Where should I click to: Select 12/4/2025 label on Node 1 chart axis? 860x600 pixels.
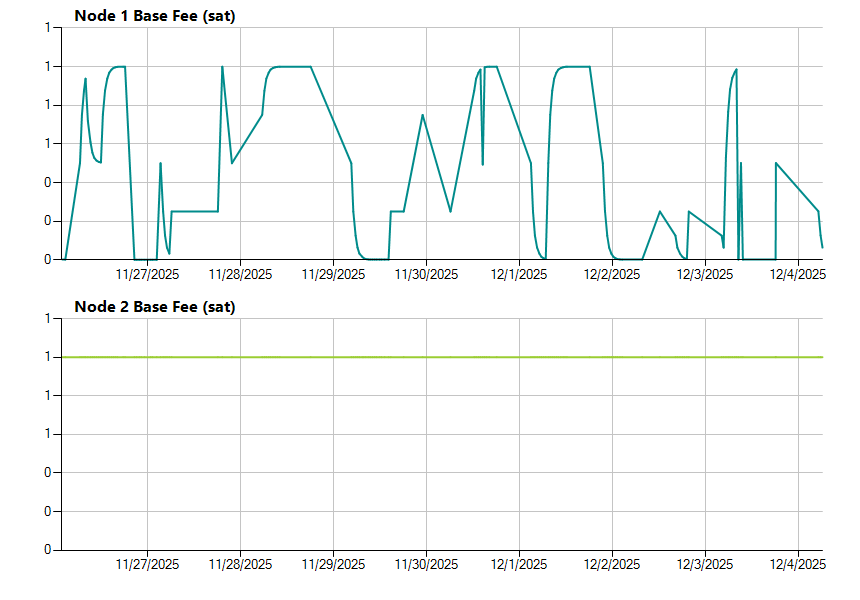[797, 274]
